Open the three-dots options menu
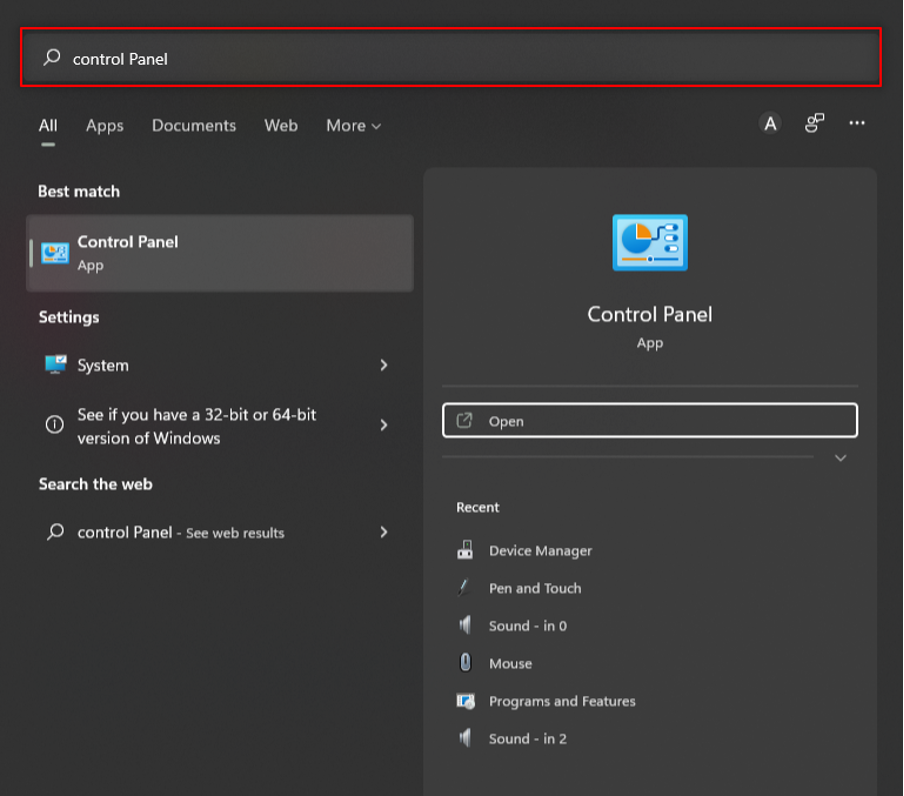 tap(857, 123)
